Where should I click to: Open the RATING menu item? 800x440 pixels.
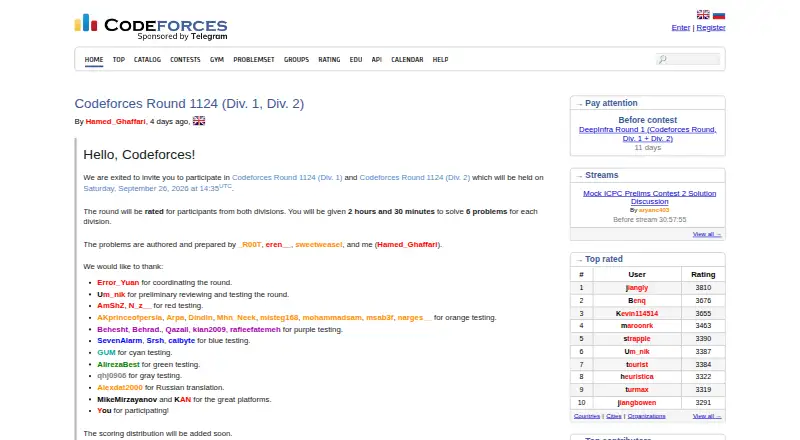329,60
